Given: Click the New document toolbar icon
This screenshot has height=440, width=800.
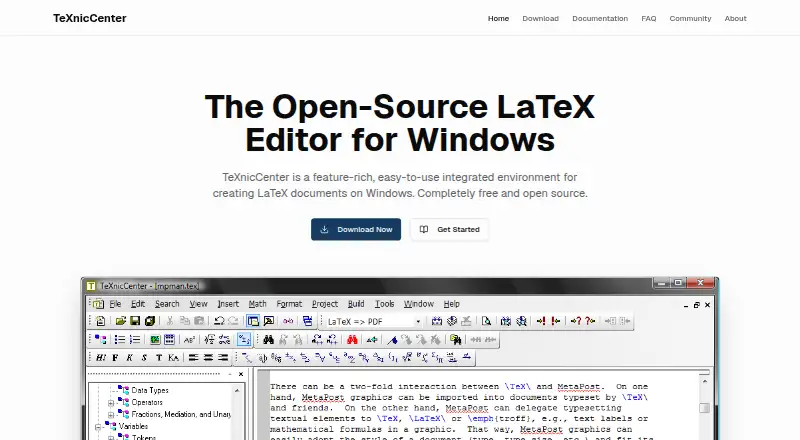Looking at the screenshot, I should pos(100,321).
